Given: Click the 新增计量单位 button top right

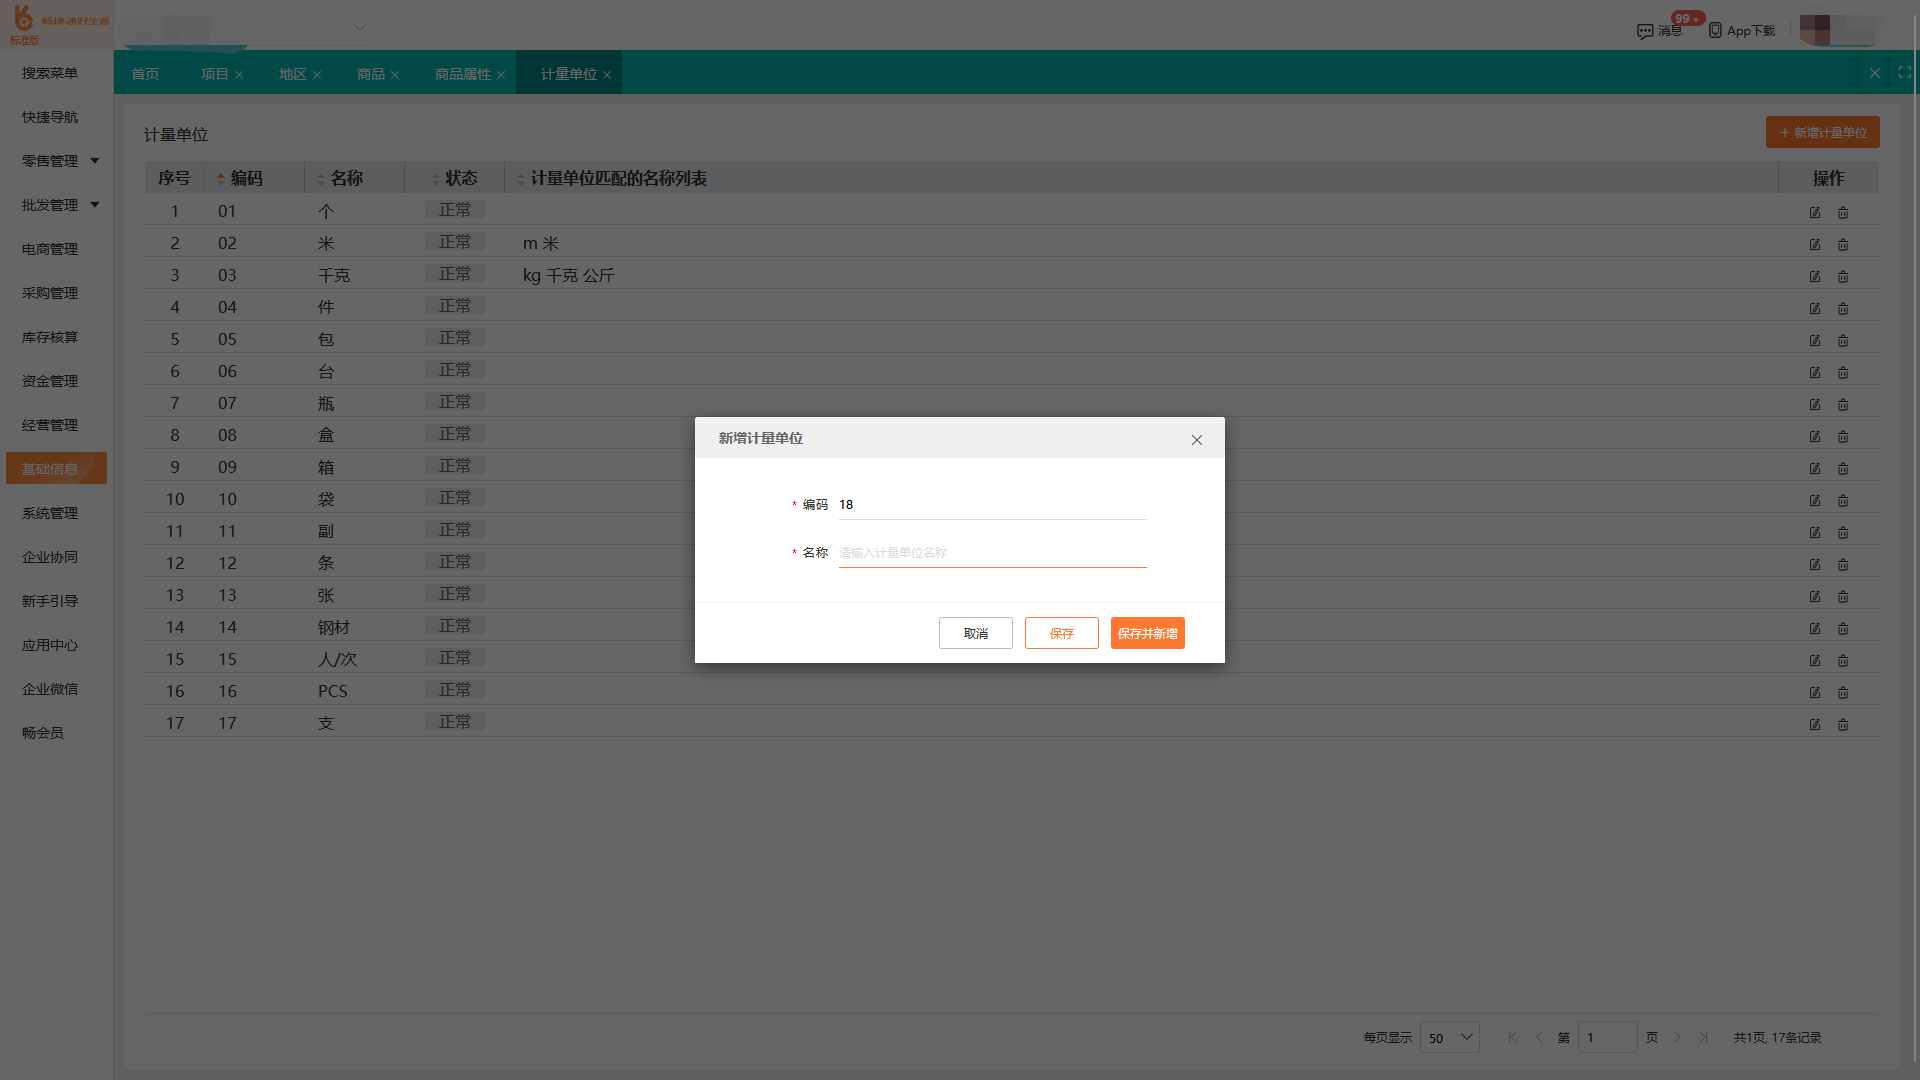Looking at the screenshot, I should [x=1821, y=132].
